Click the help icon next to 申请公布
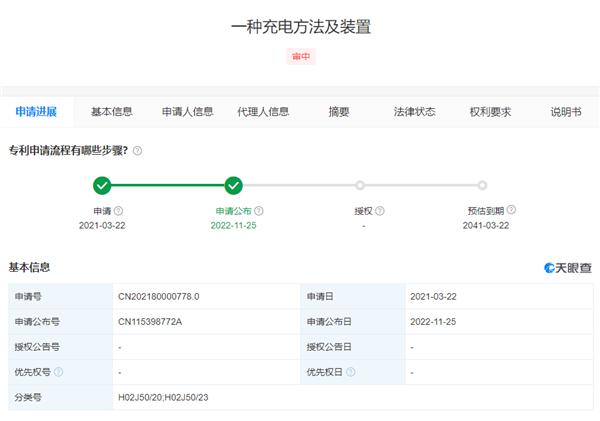Viewport: 600px width, 421px height. pos(259,211)
